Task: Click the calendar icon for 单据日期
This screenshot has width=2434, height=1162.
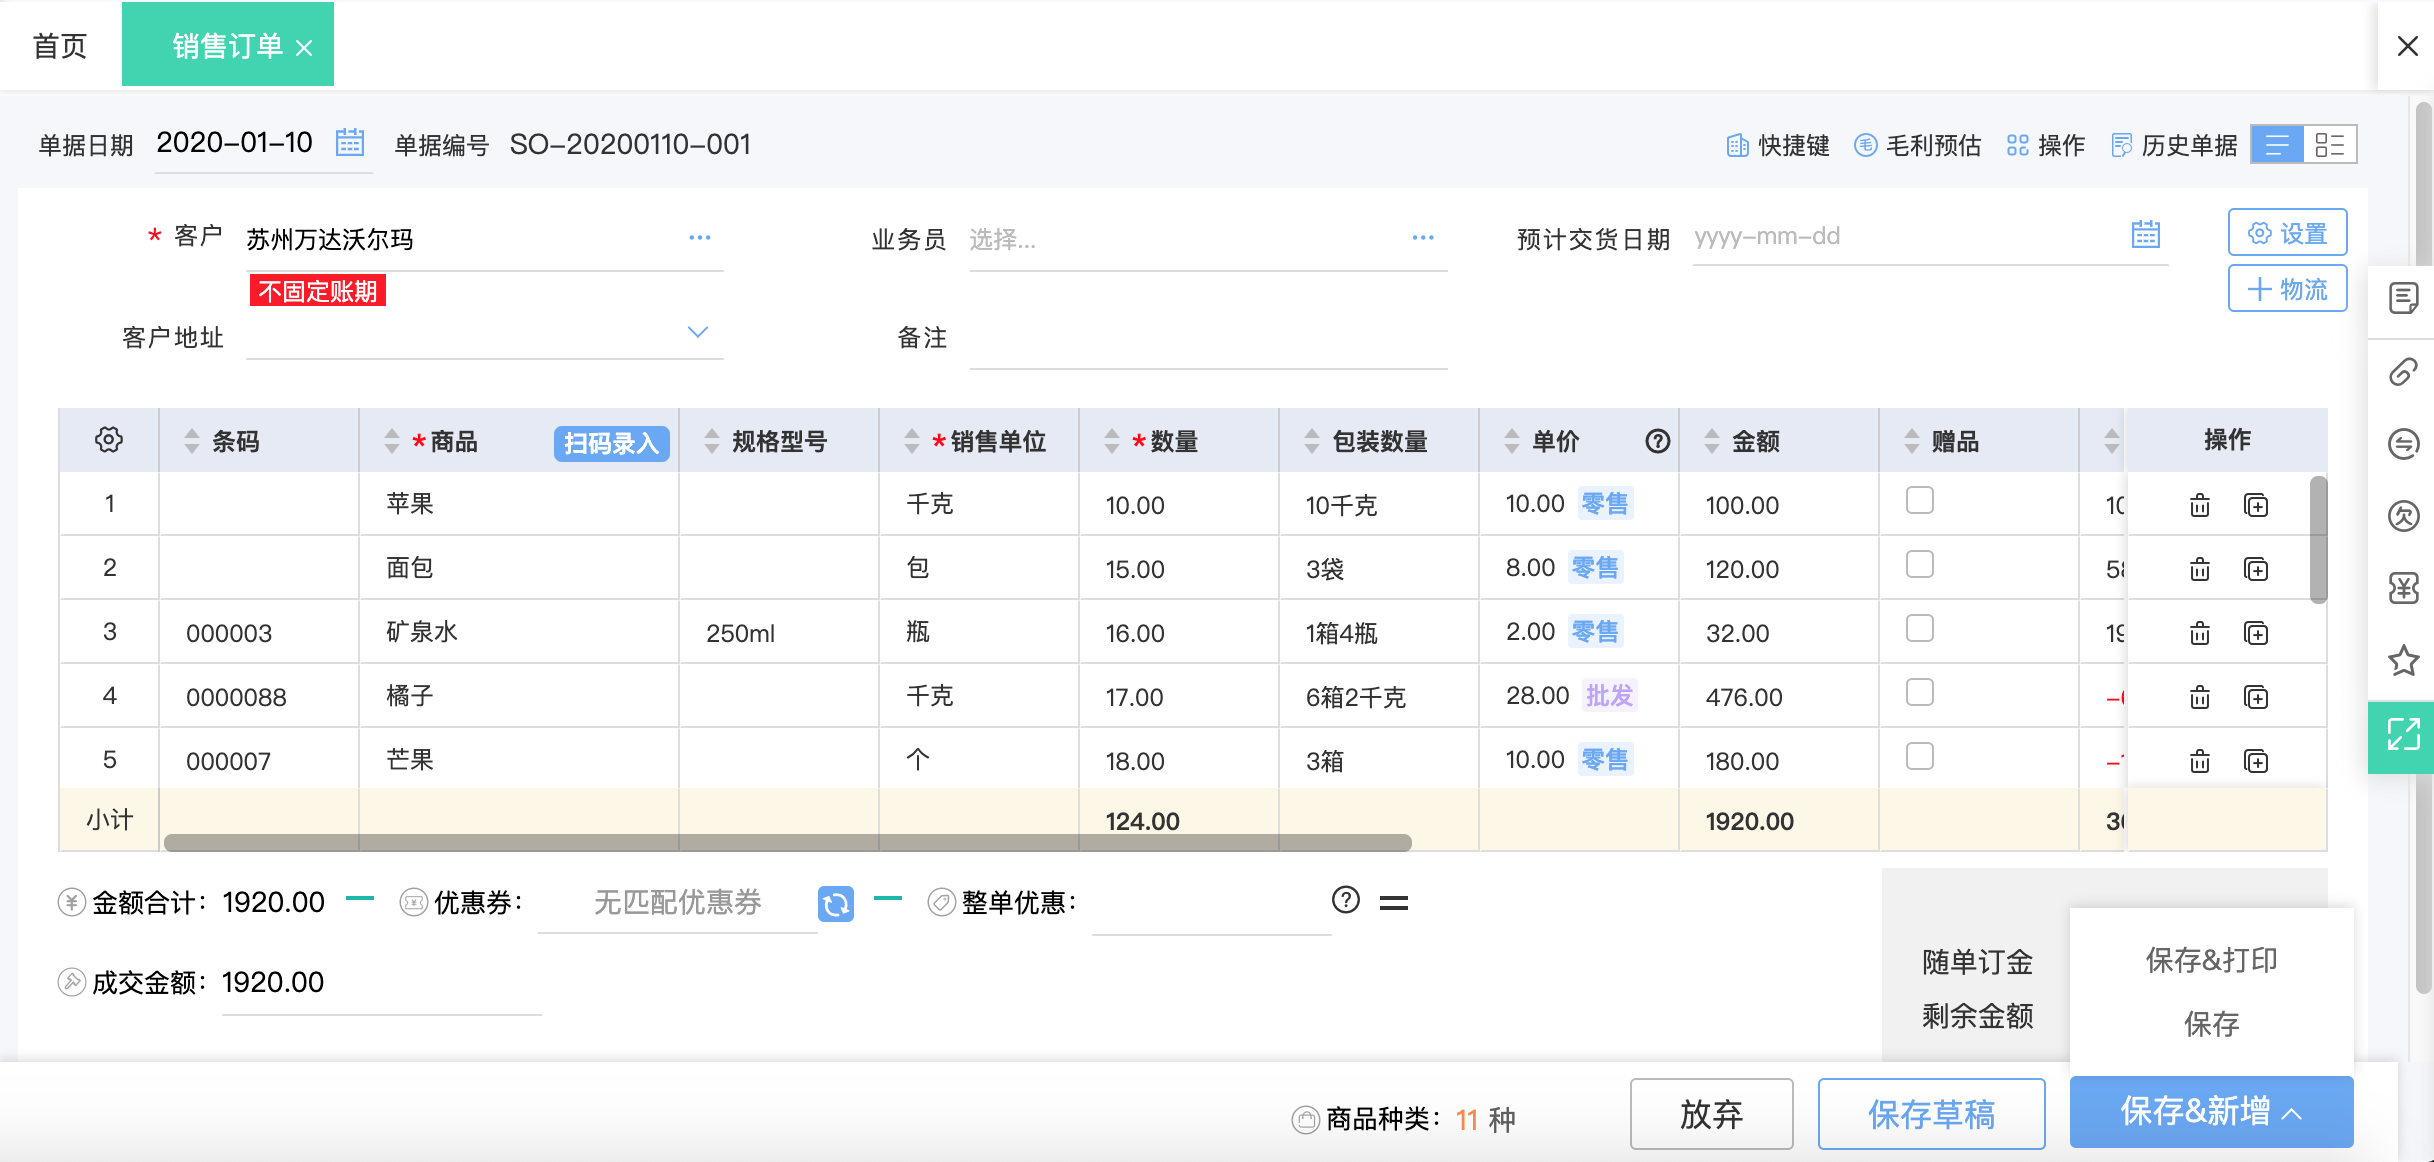Action: 349,143
